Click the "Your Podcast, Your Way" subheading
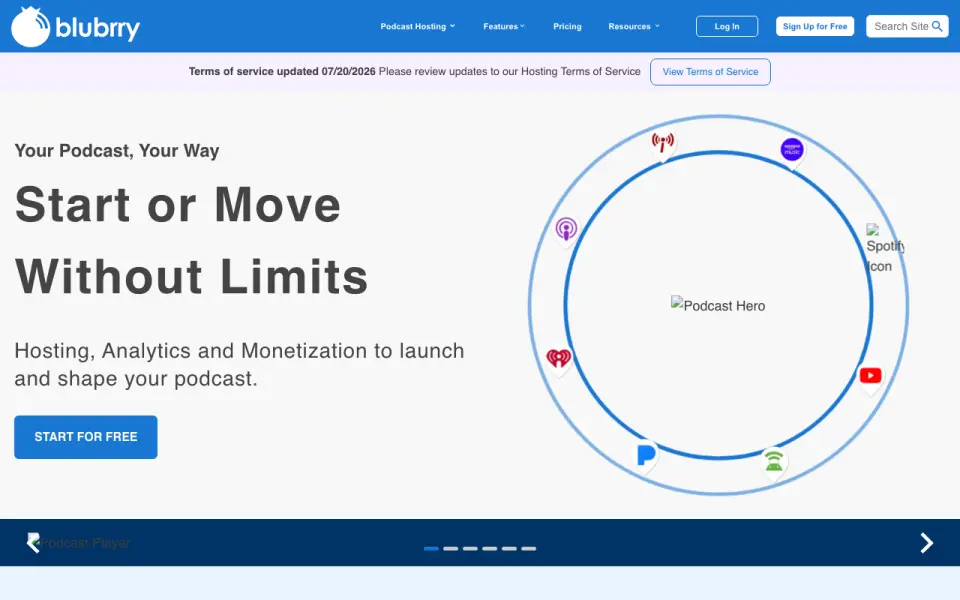Image resolution: width=960 pixels, height=600 pixels. click(117, 151)
